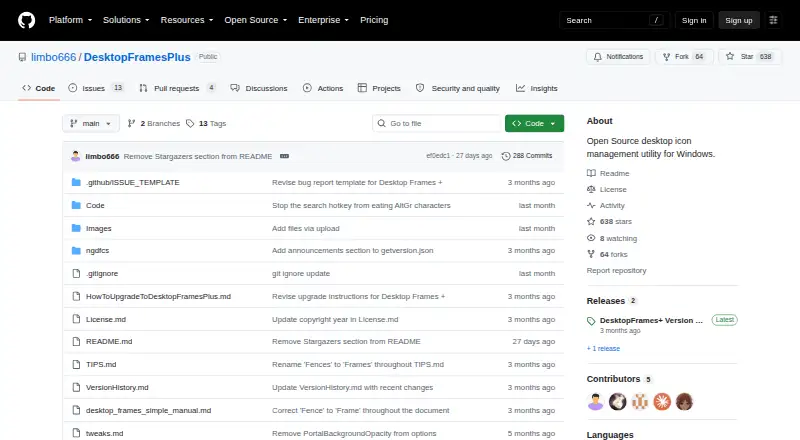Open the Actions tab
Viewport: 800px width, 440px height.
coord(323,88)
